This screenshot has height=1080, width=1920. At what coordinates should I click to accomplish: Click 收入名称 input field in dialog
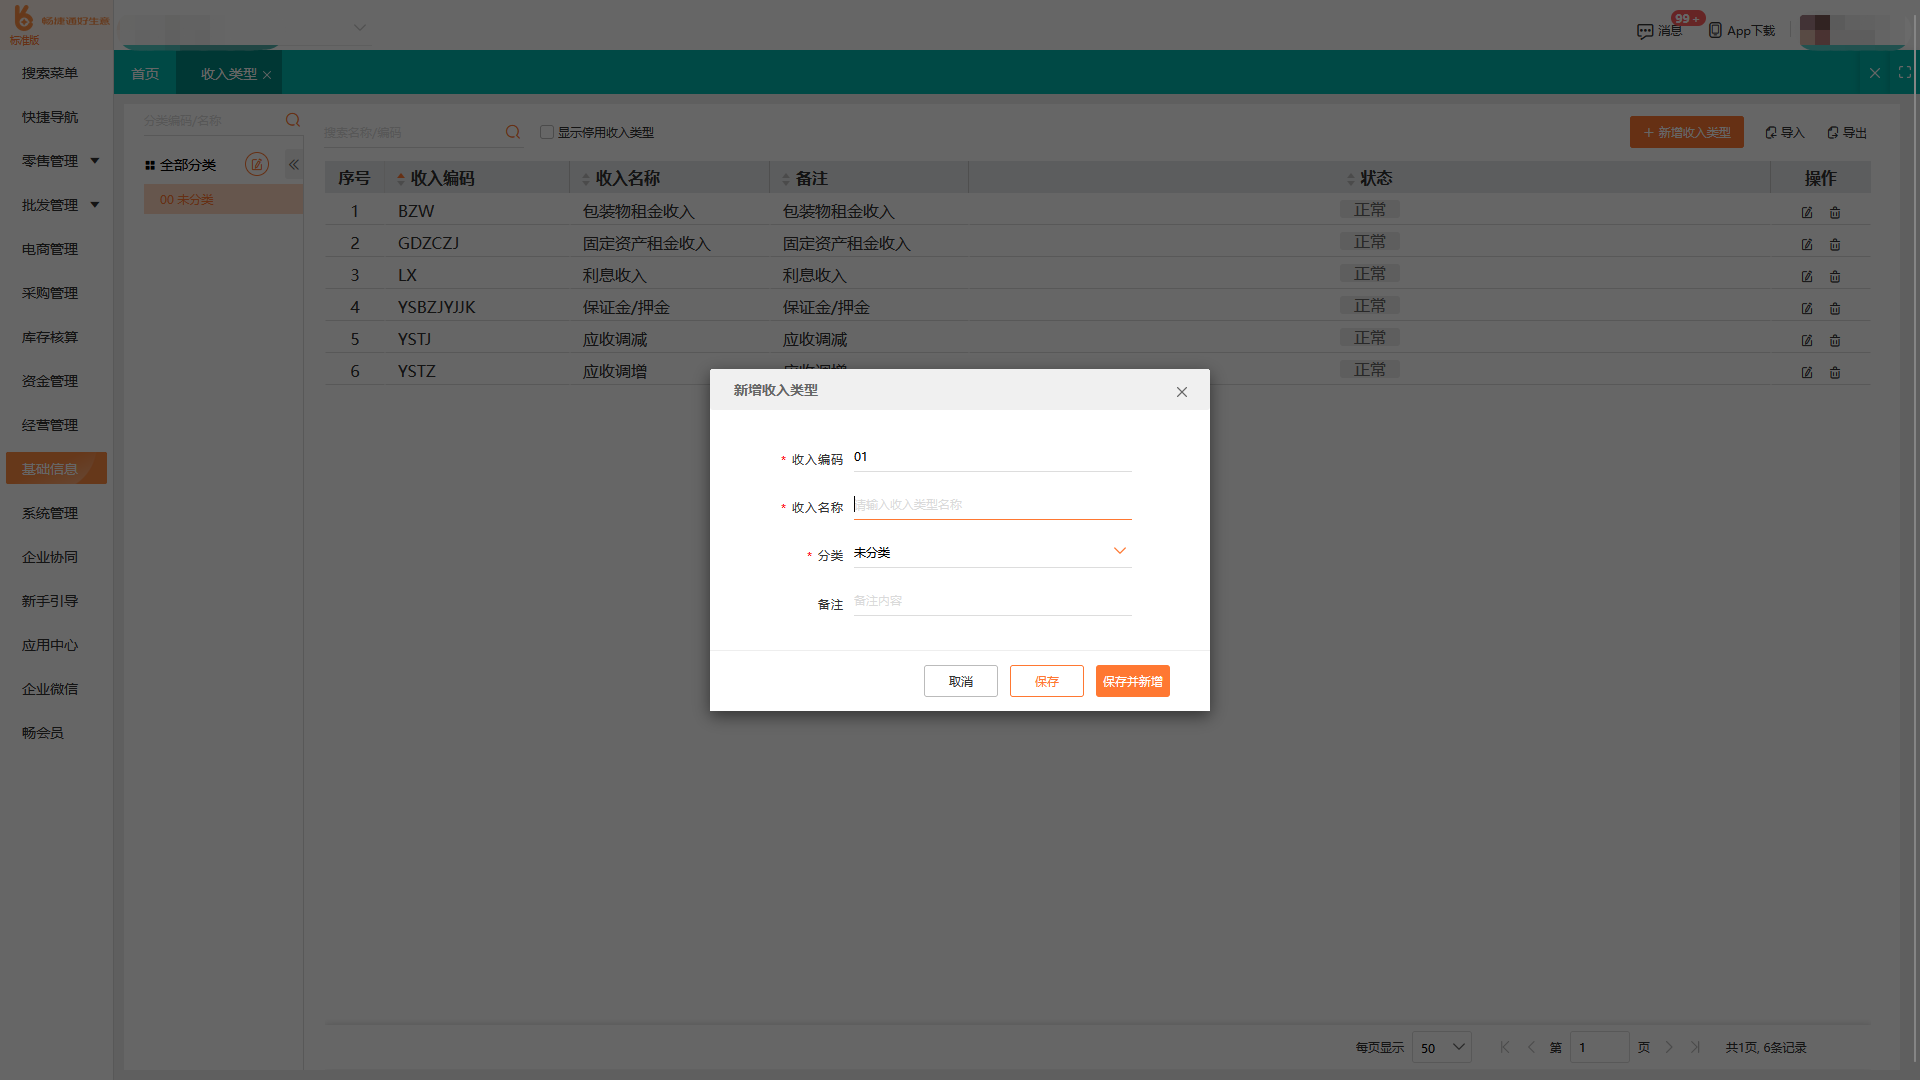pos(990,504)
